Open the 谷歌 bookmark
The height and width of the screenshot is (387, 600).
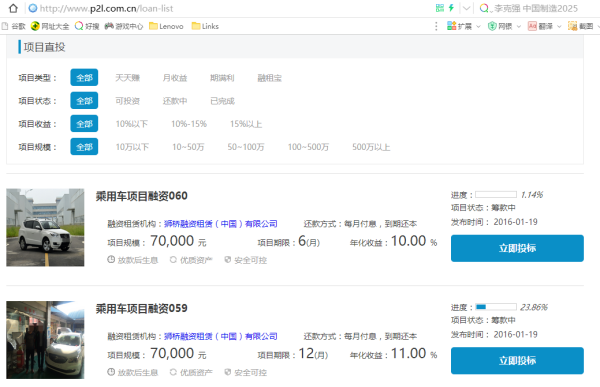click(14, 26)
